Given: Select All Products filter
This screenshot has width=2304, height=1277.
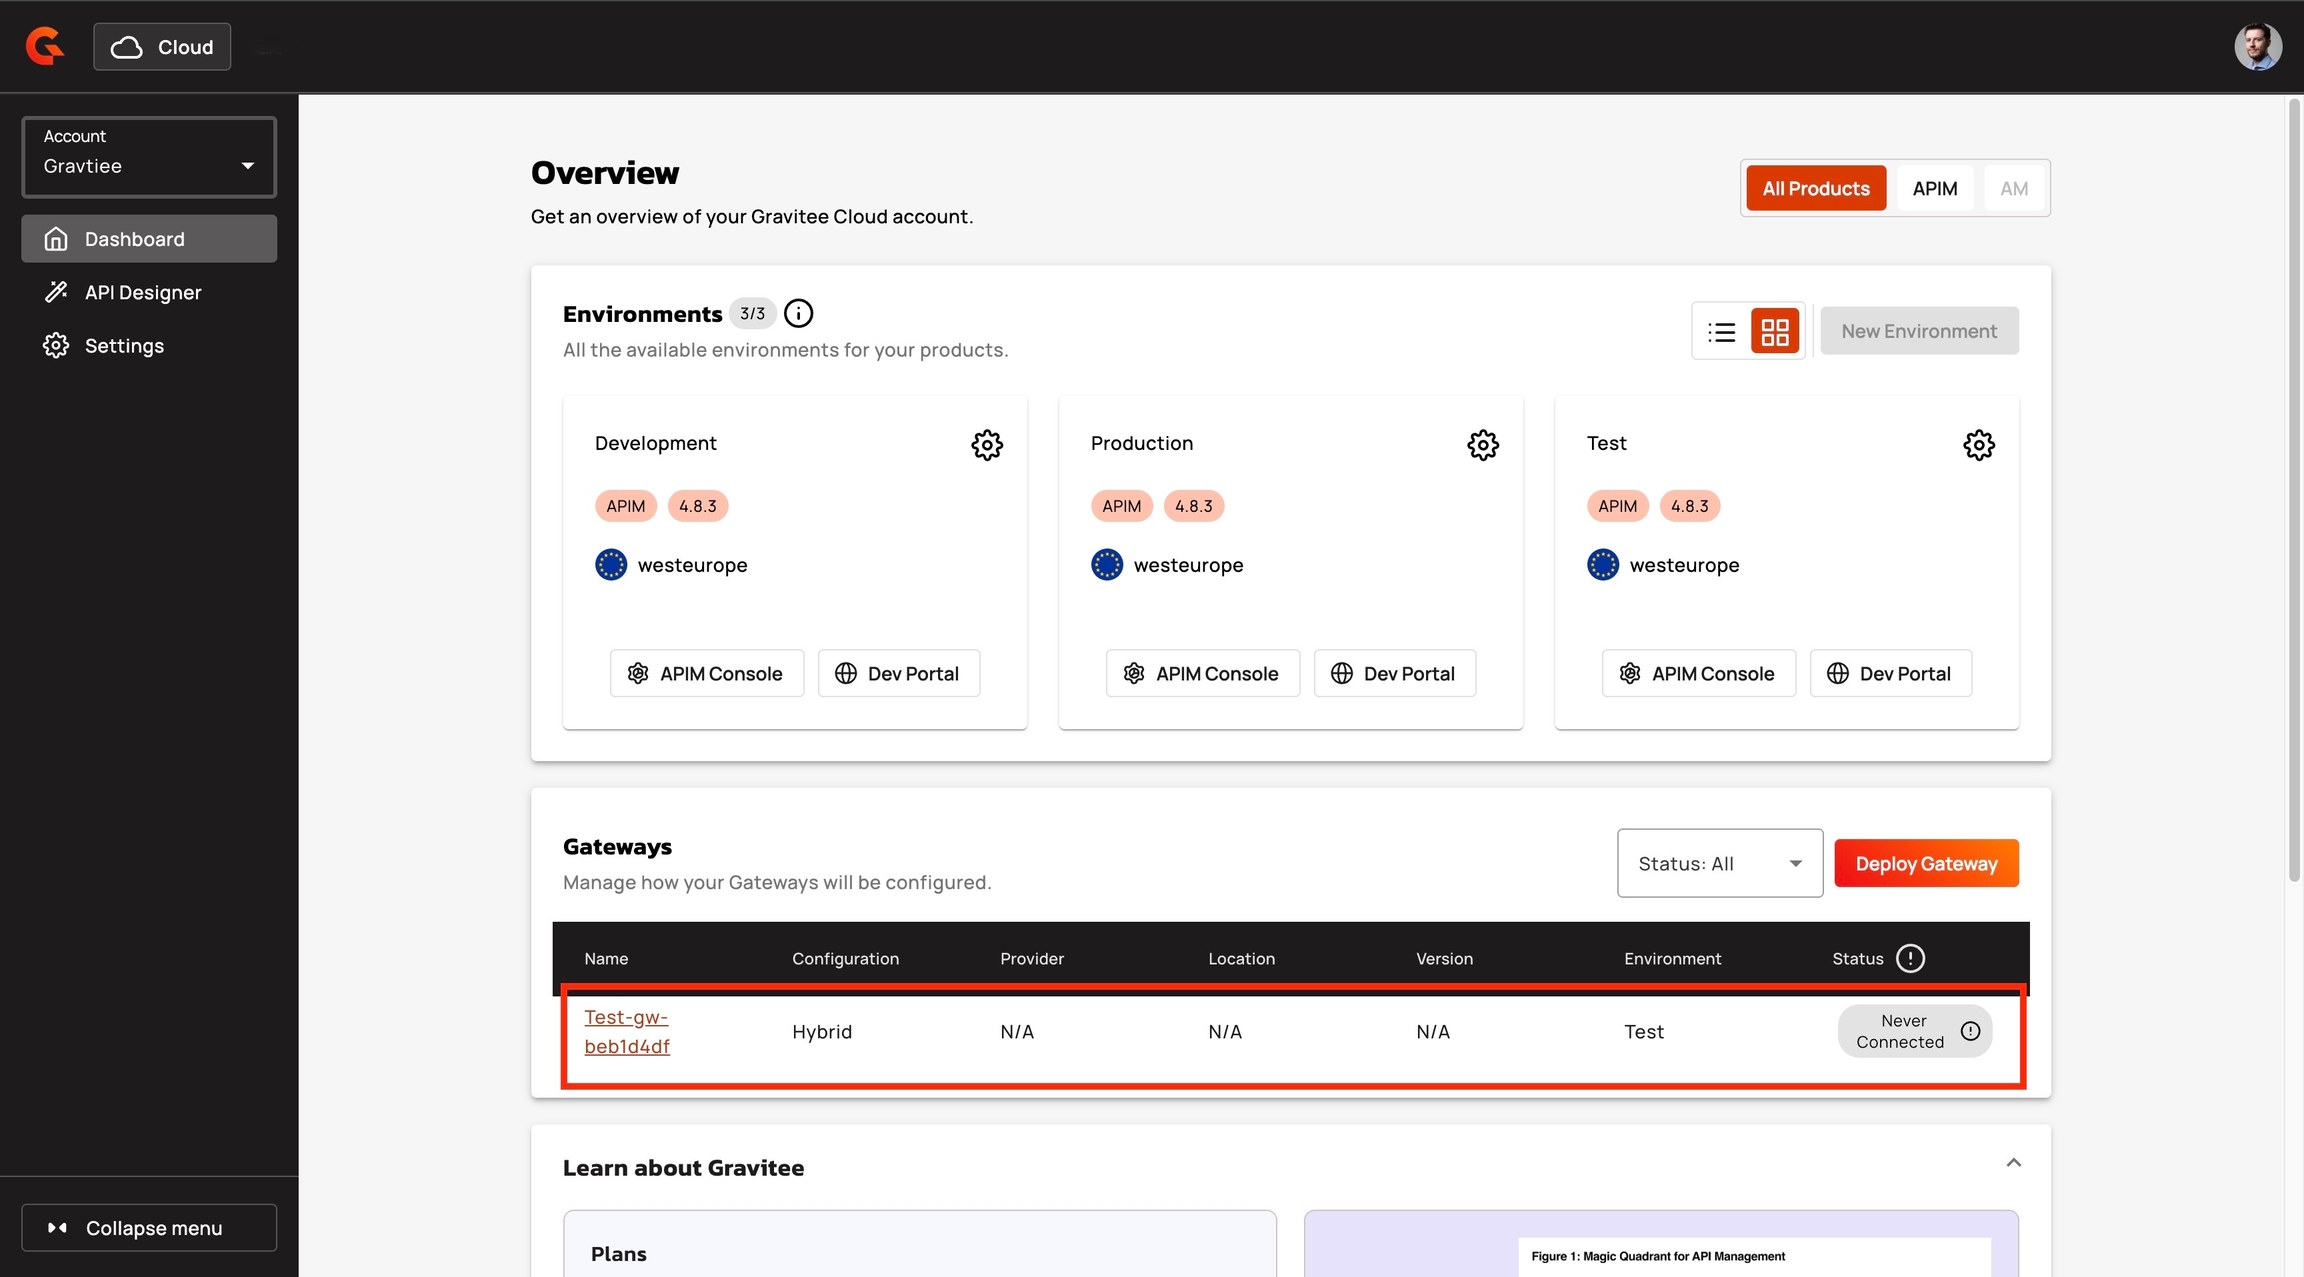Looking at the screenshot, I should (1815, 188).
